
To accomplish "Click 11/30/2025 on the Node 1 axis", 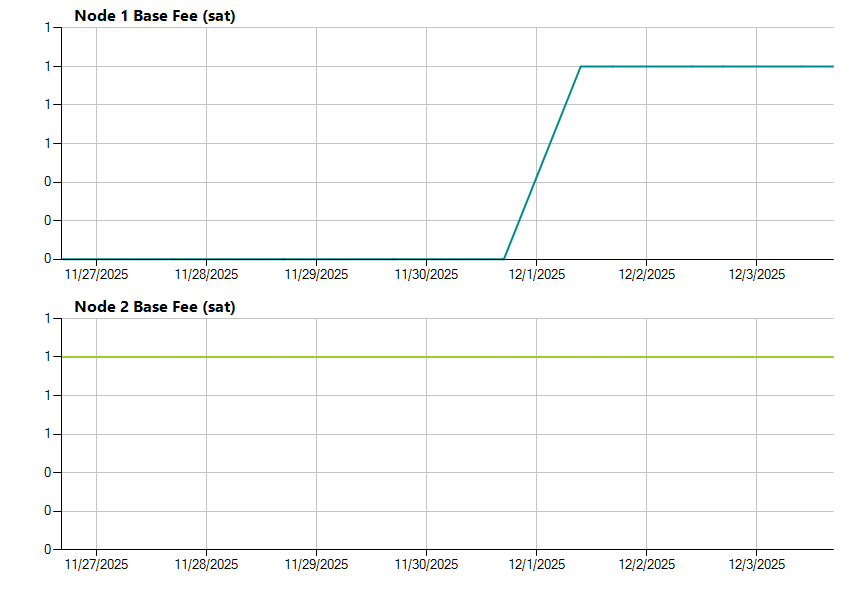I will point(427,274).
